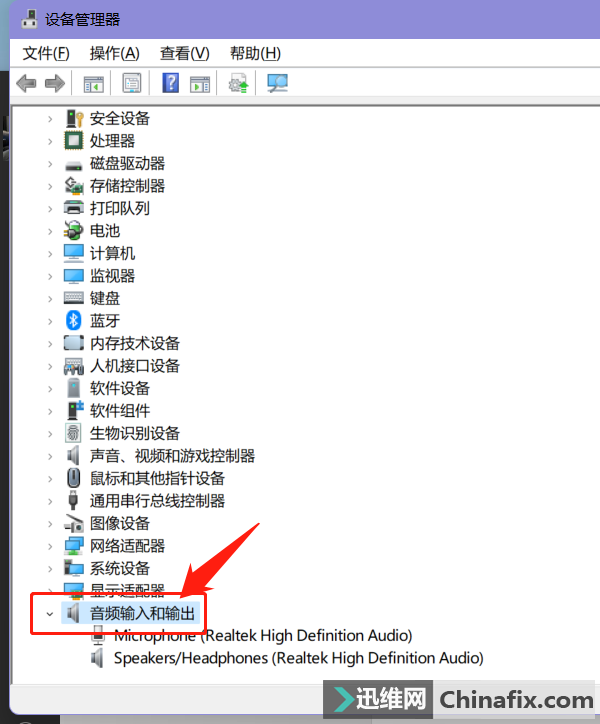The width and height of the screenshot is (600, 724).
Task: Click the 生物识别设备 fingerprint icon
Action: [74, 433]
